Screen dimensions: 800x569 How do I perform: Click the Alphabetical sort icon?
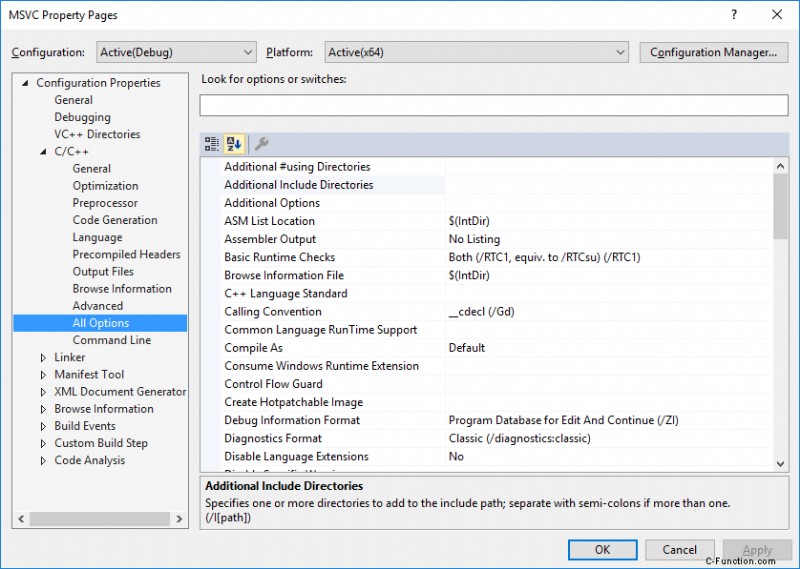tap(233, 144)
